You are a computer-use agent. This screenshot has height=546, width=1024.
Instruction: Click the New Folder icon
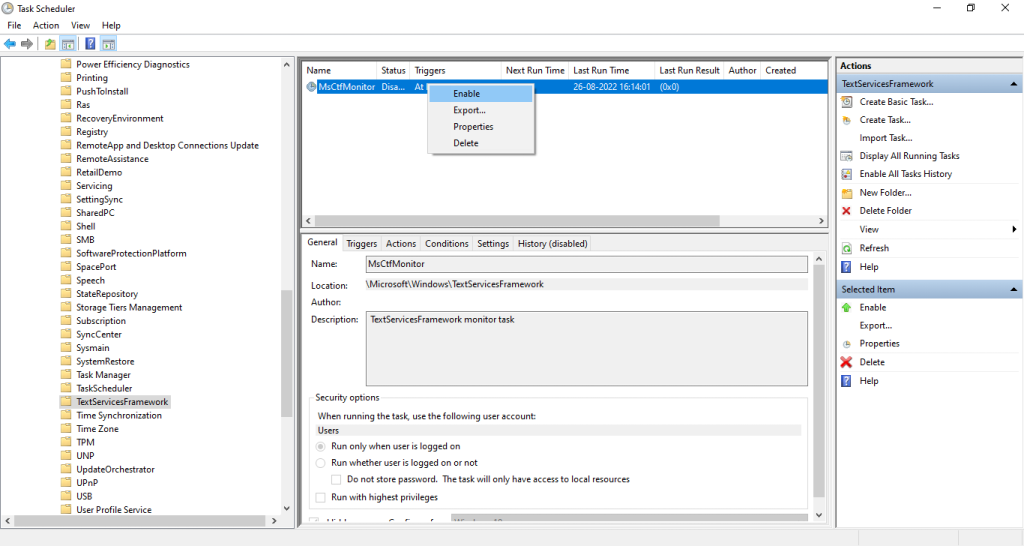tap(846, 193)
